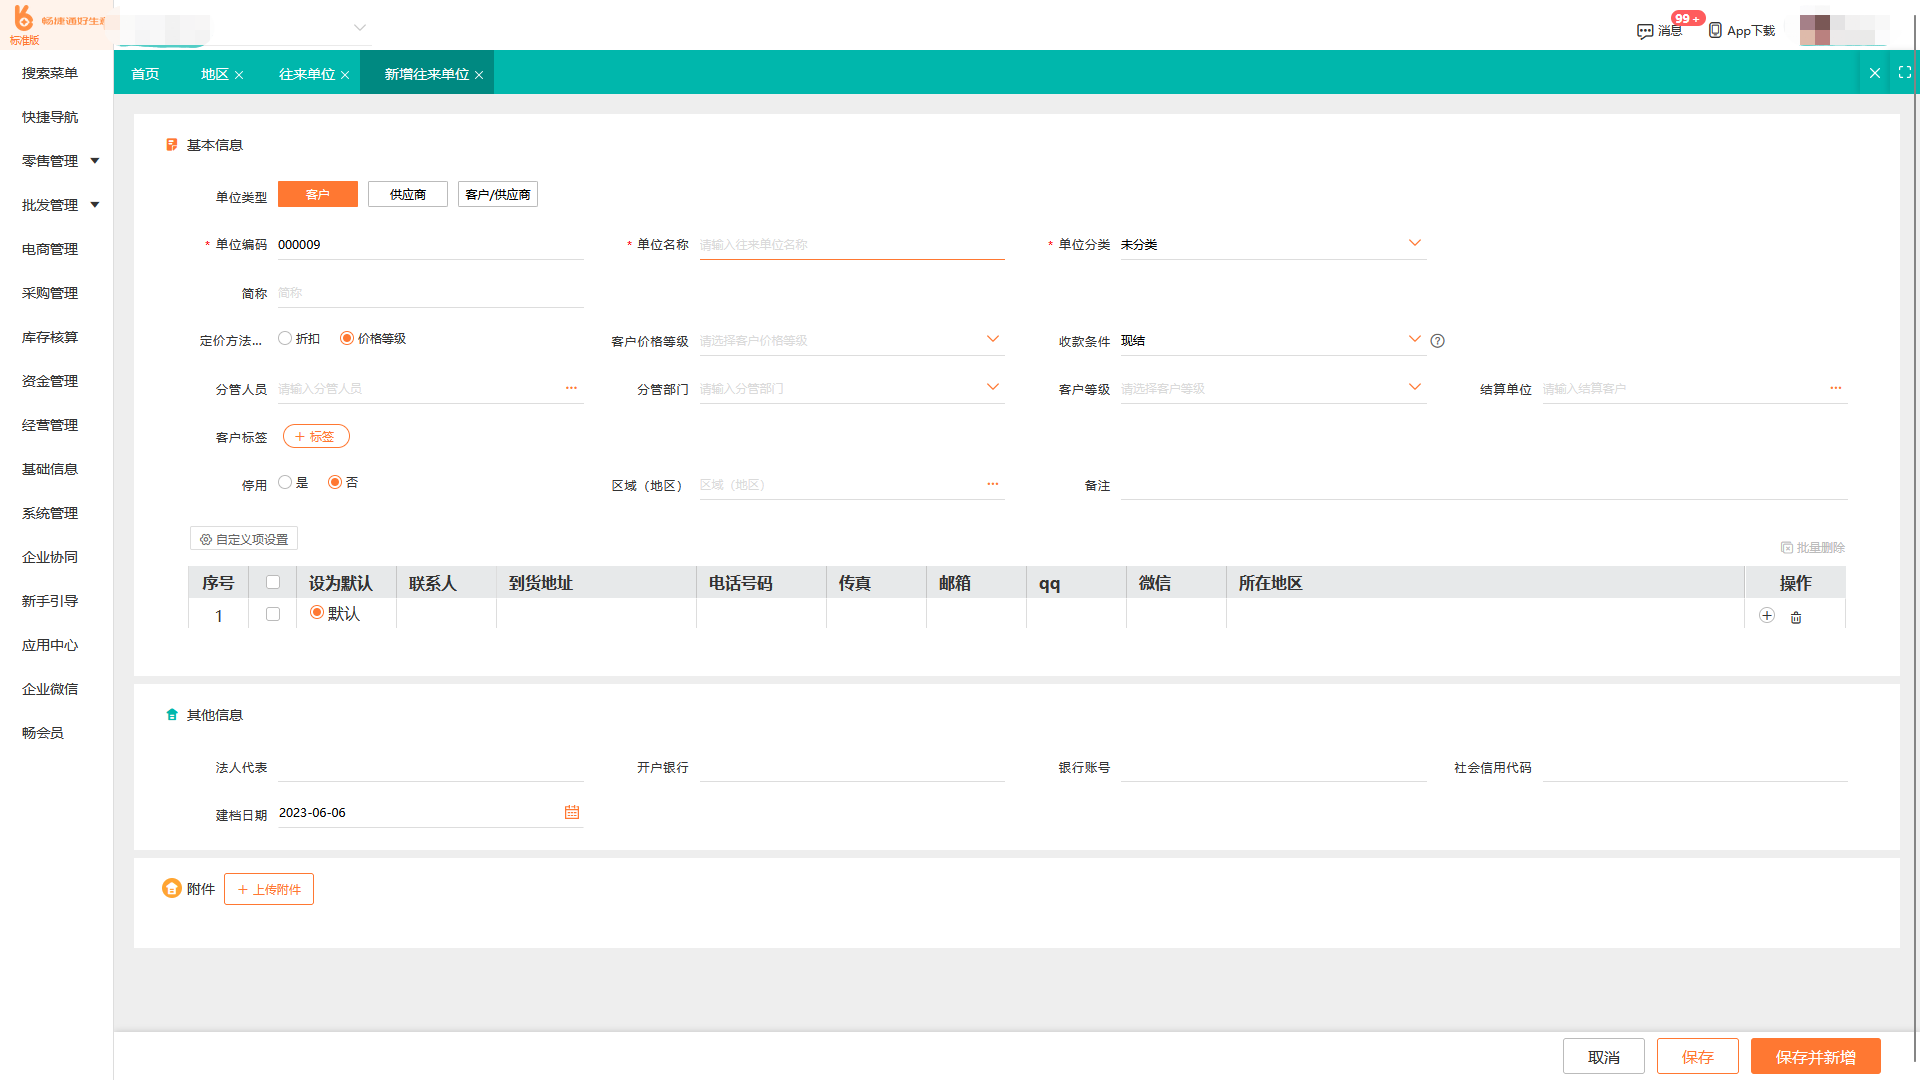Click the 资金管理 sidebar icon
1920x1080 pixels.
point(51,380)
